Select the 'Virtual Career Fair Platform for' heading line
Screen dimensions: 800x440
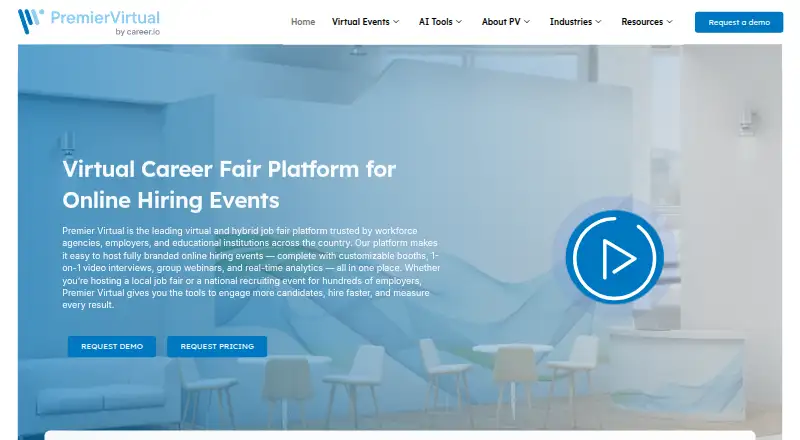[229, 169]
